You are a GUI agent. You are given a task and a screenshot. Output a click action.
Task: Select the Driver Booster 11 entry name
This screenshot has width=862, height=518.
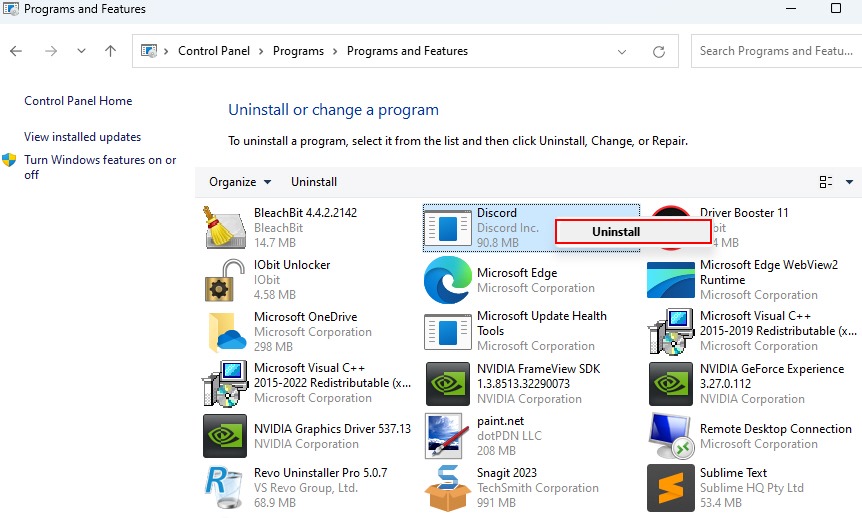coord(744,213)
